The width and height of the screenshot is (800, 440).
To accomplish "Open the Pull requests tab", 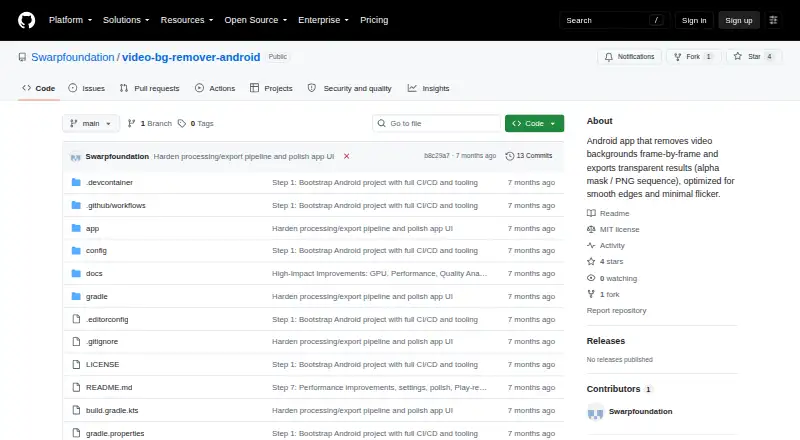I will pos(149,88).
